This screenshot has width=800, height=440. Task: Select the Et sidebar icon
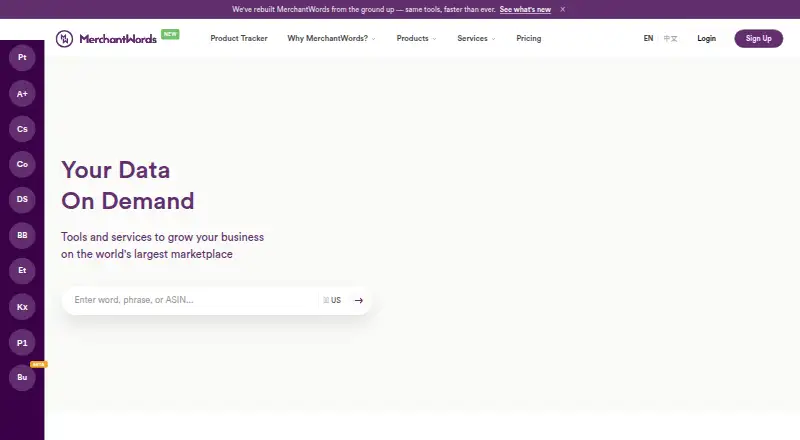22,271
